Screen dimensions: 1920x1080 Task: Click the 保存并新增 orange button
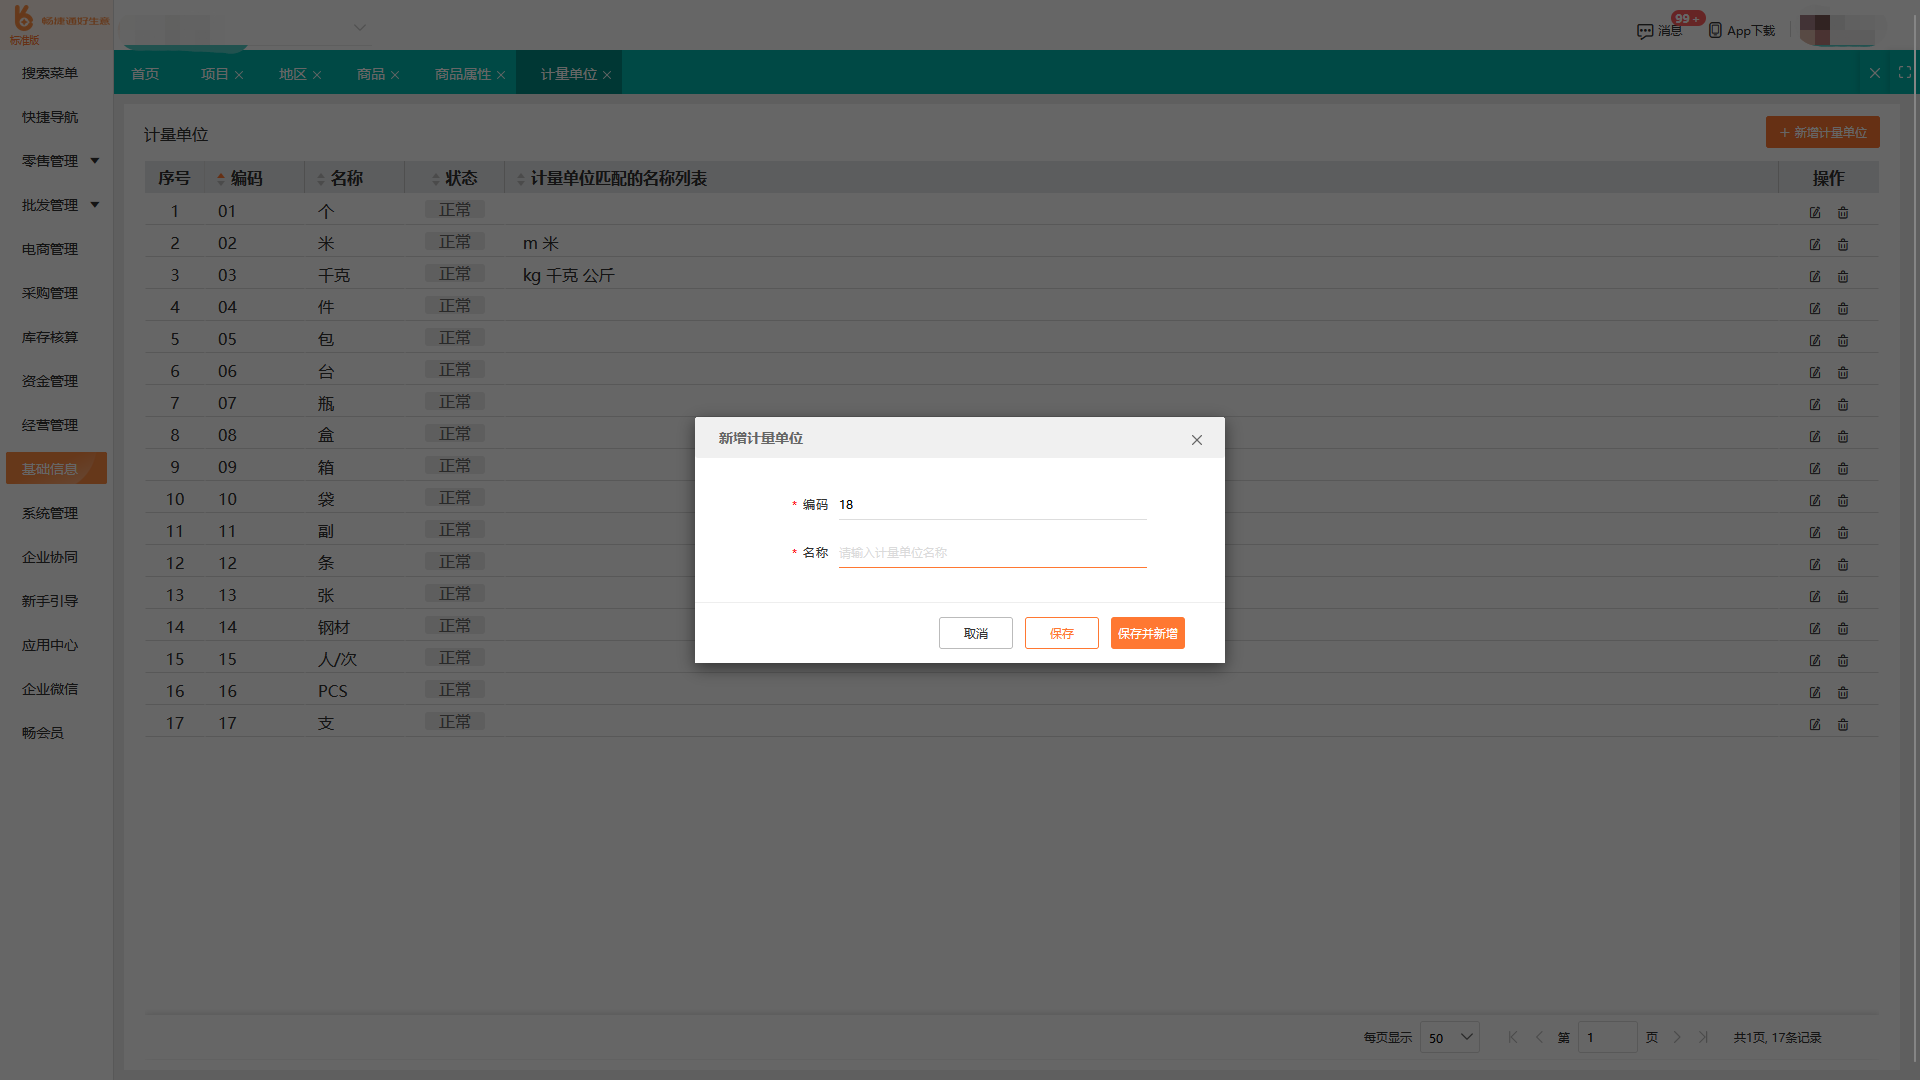click(1146, 633)
